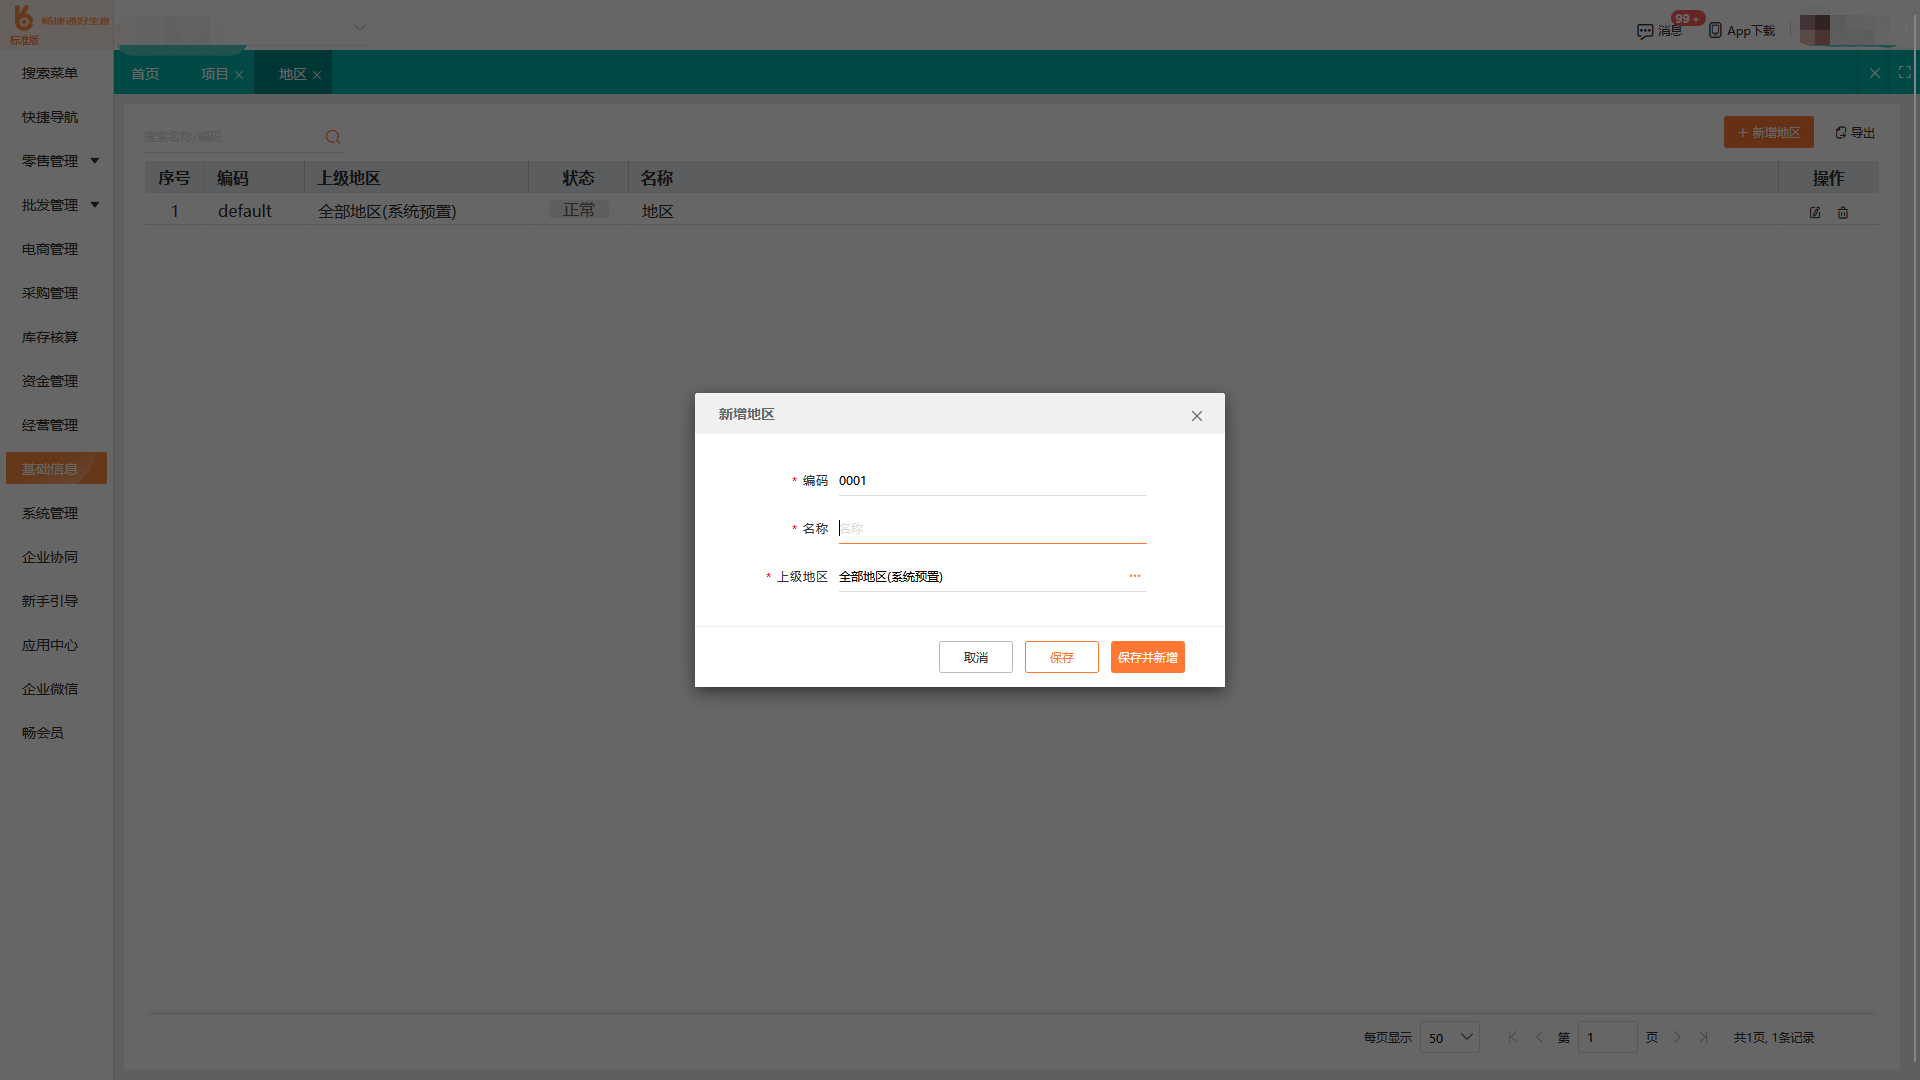Click the search icon to search
1920x1080 pixels.
[332, 136]
